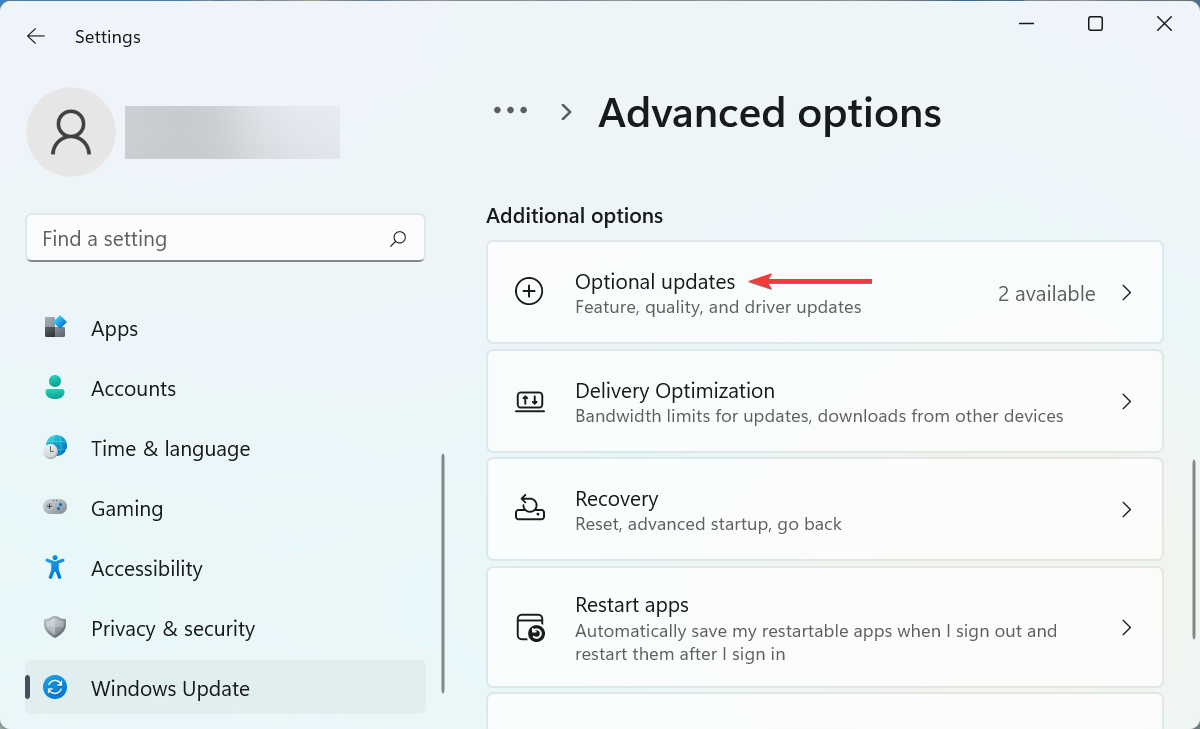
Task: Click the Delivery Optimization icon
Action: point(529,401)
